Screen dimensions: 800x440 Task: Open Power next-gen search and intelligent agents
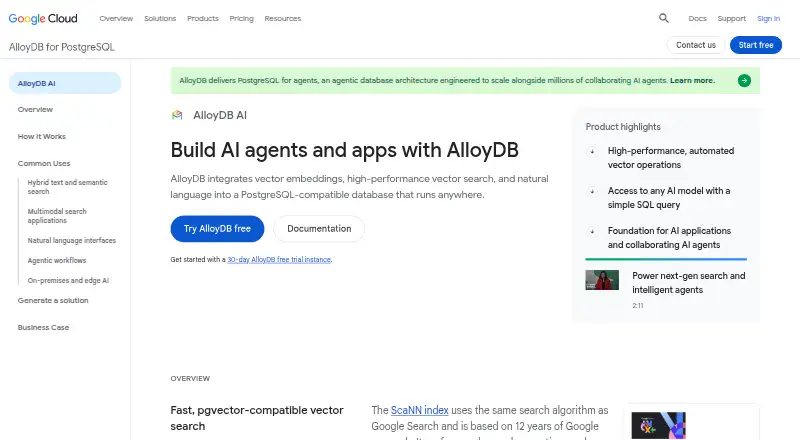pyautogui.click(x=688, y=283)
